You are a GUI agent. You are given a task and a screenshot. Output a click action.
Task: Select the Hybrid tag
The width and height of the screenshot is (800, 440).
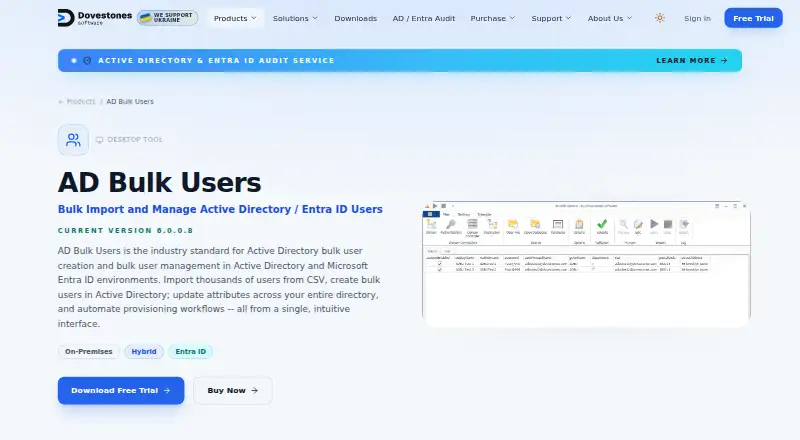point(144,352)
